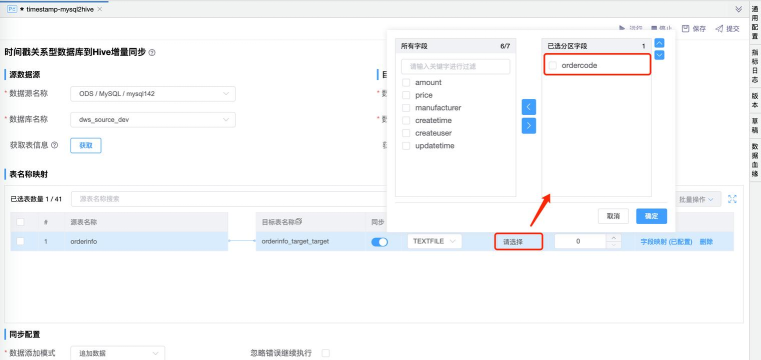Check the price field checkbox
This screenshot has width=761, height=360.
coord(406,95)
